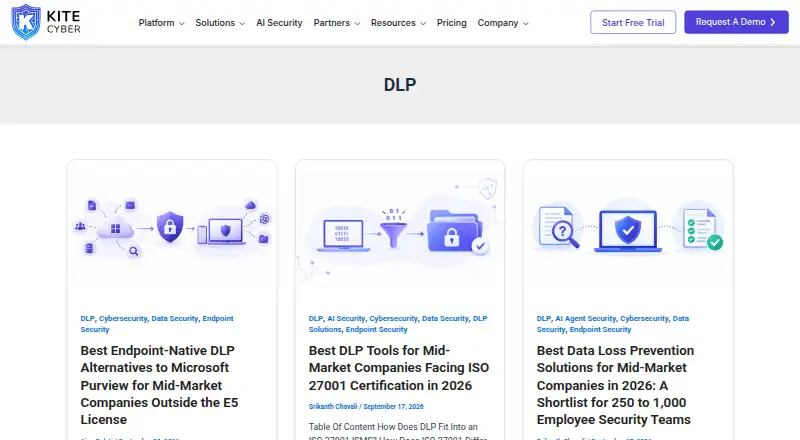The width and height of the screenshot is (800, 440).
Task: Open article Best DLP Tools for Mid-Market title
Action: pyautogui.click(x=398, y=368)
